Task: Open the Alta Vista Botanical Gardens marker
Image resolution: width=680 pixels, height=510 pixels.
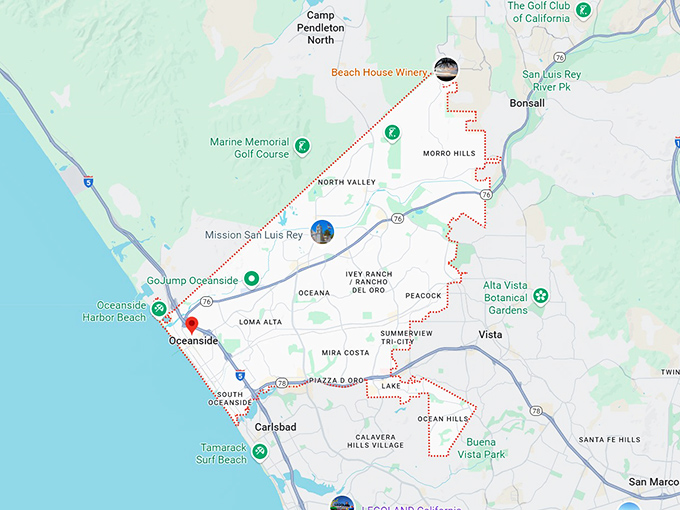Action: point(541,296)
